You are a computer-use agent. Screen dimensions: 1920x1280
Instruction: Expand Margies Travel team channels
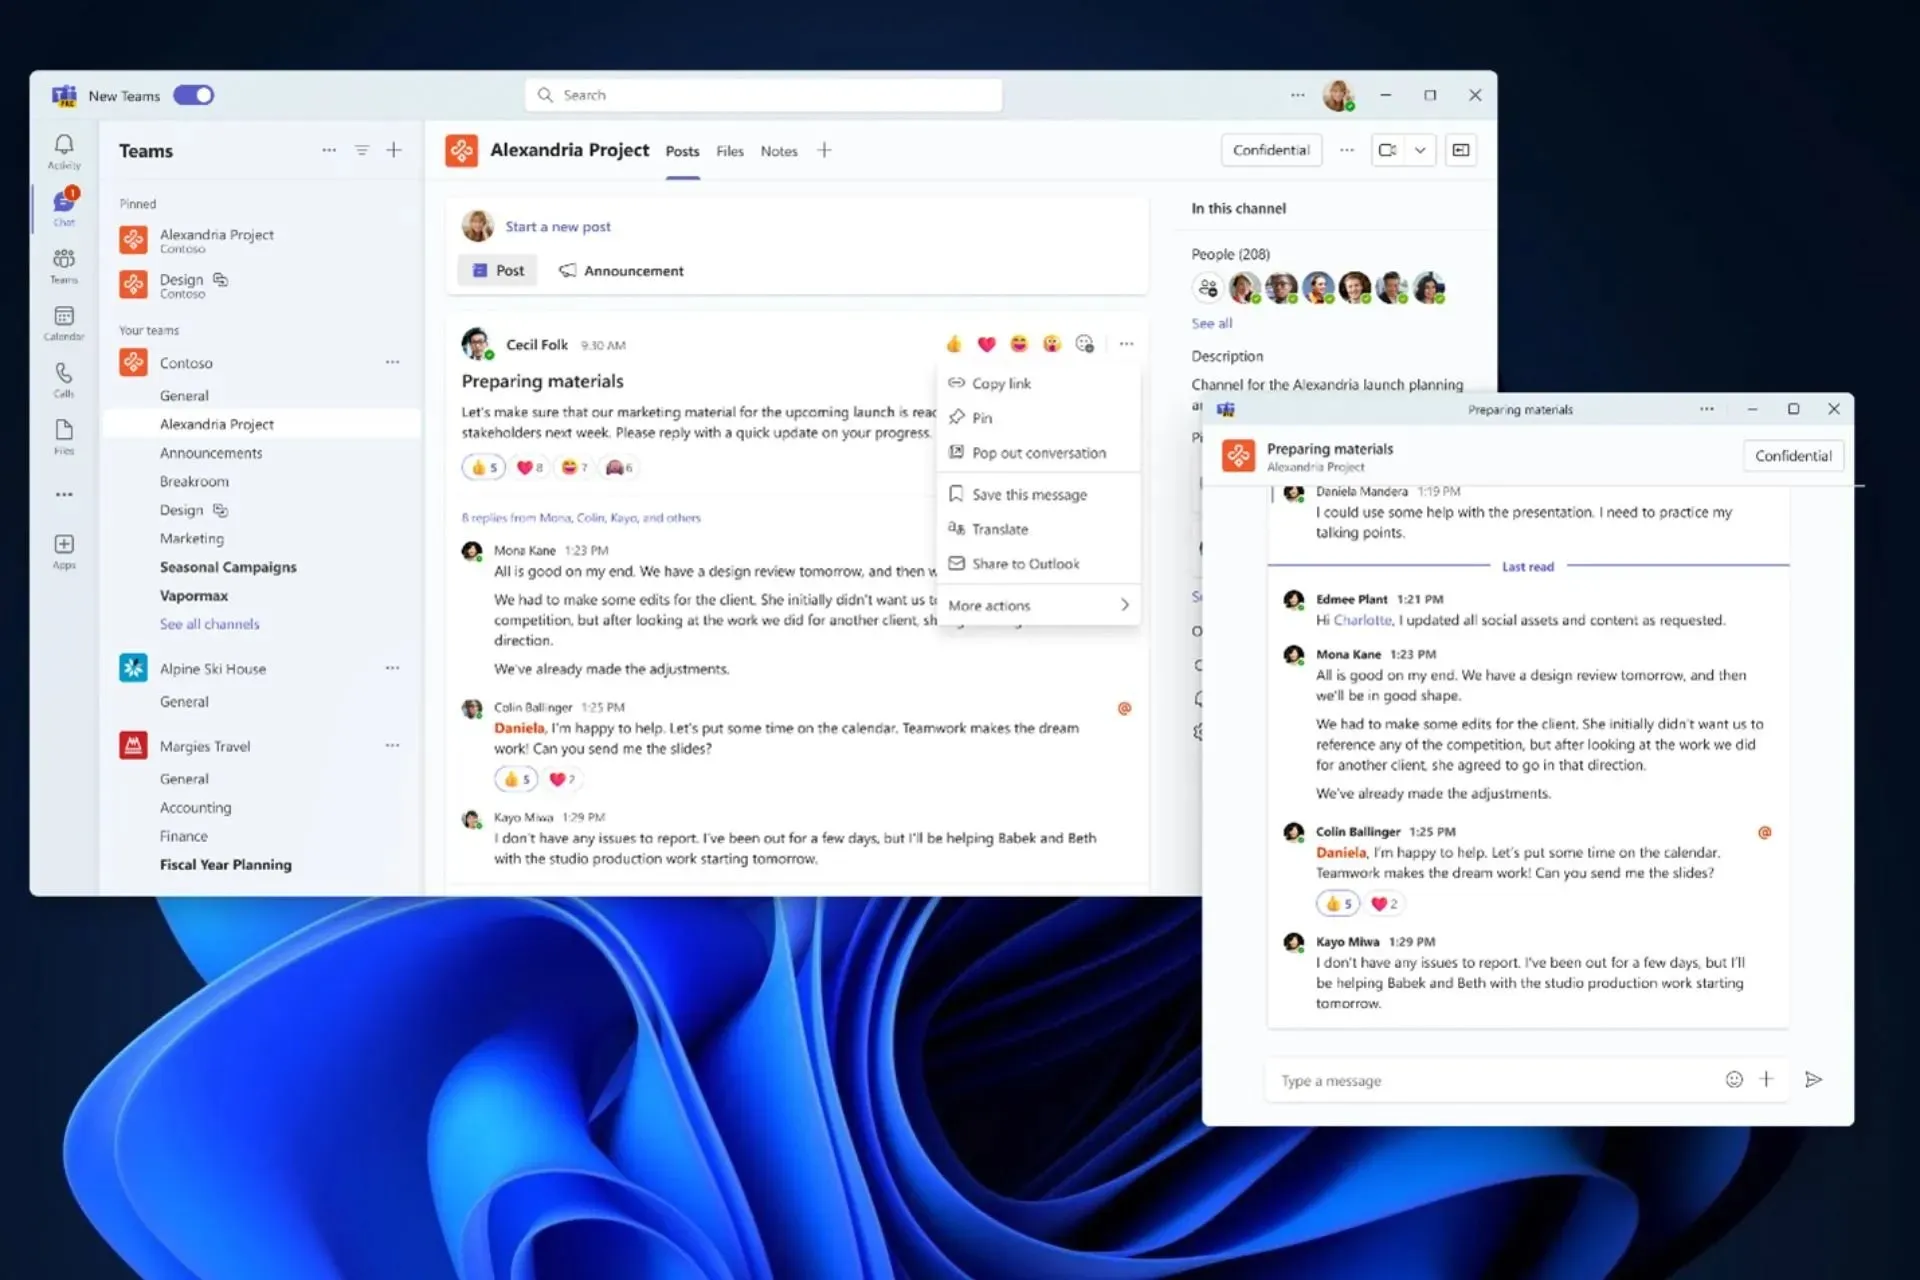coord(204,746)
